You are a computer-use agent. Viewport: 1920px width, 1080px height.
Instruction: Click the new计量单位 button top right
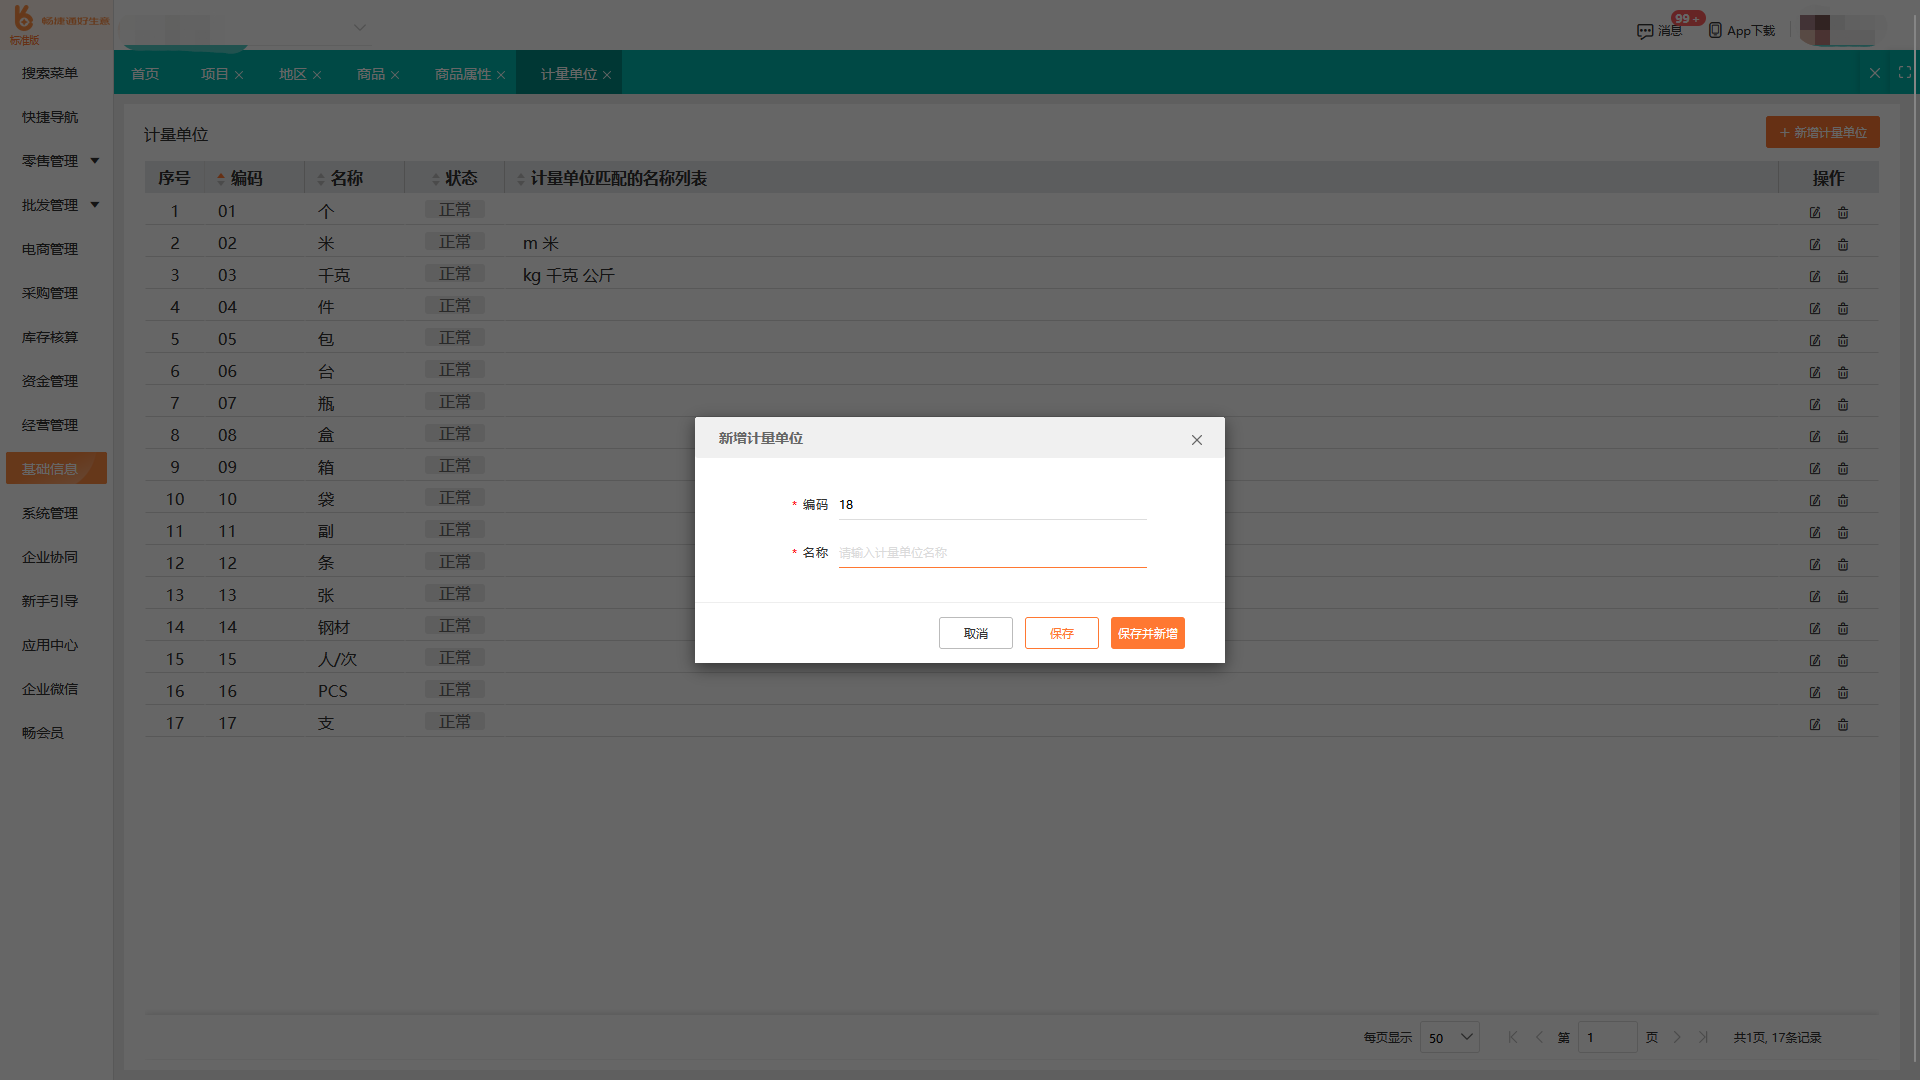1822,133
